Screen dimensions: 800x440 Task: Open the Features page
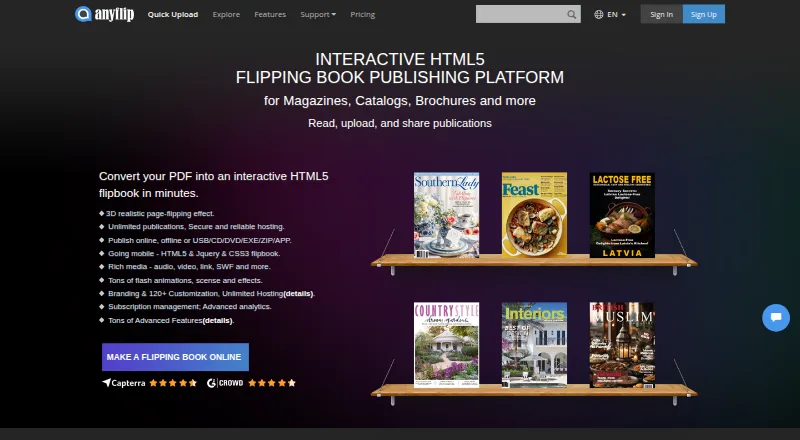pos(270,15)
